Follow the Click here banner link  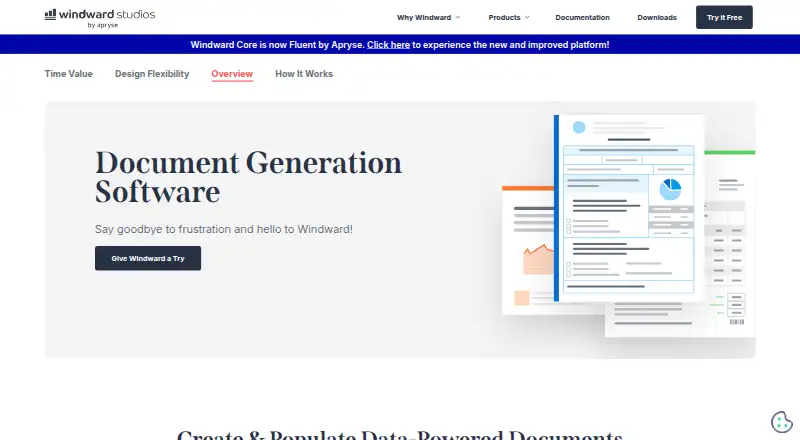388,45
